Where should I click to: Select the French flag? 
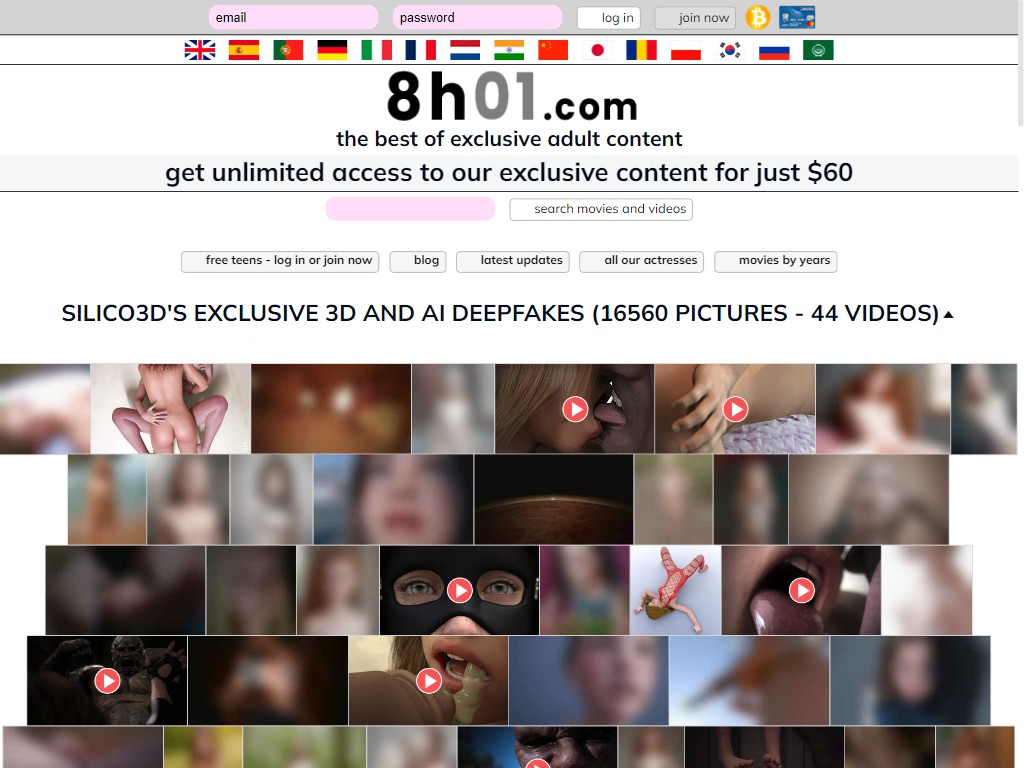420,50
